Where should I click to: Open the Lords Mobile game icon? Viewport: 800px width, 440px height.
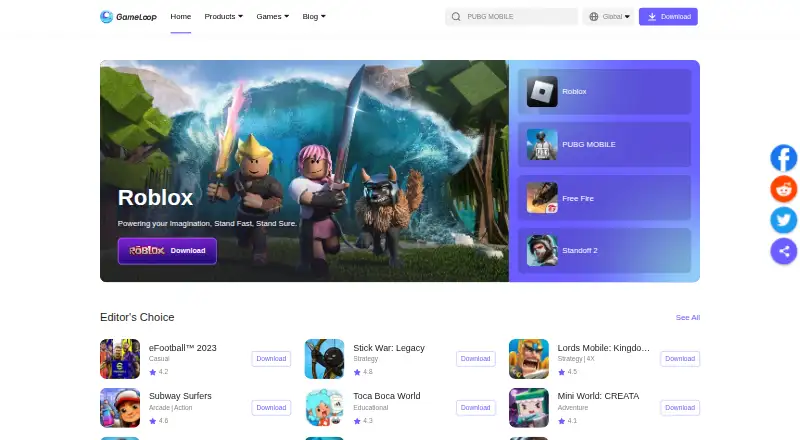tap(529, 359)
